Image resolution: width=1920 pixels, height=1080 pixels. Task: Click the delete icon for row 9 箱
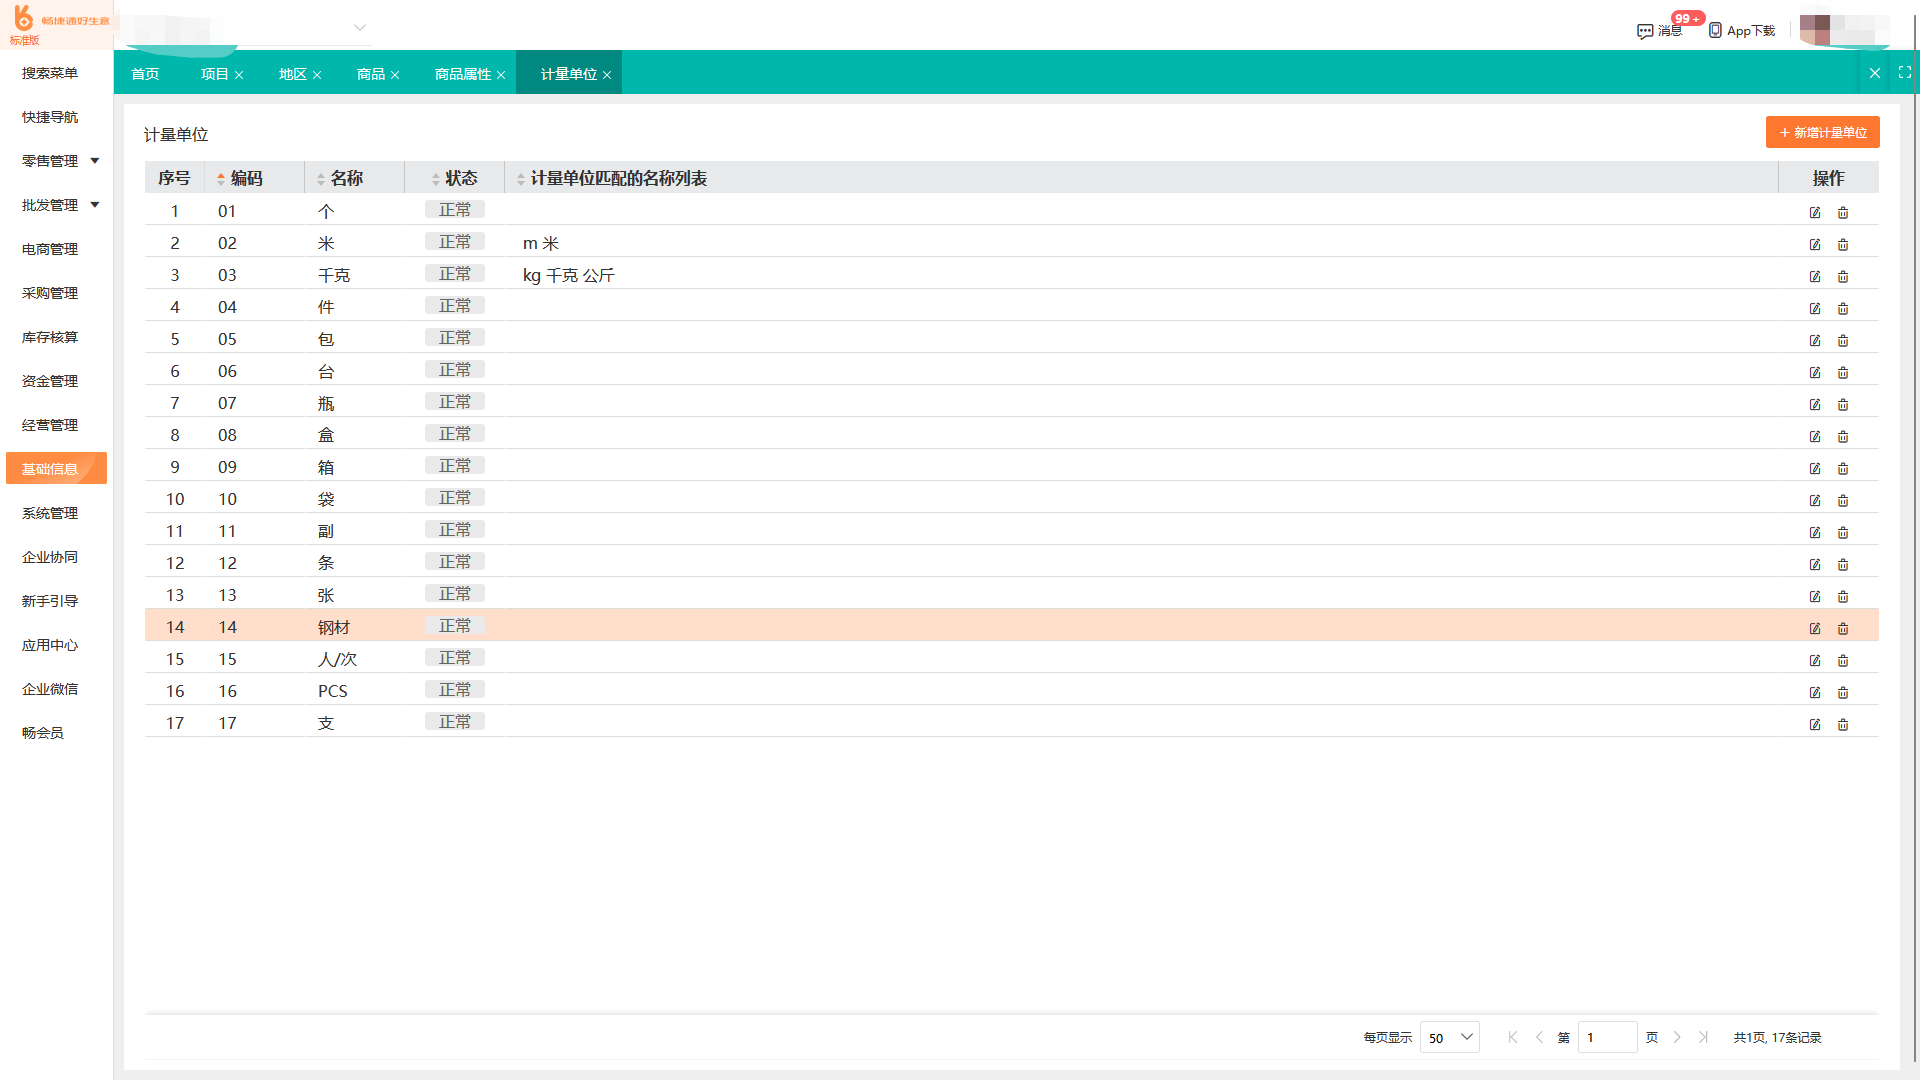point(1844,467)
